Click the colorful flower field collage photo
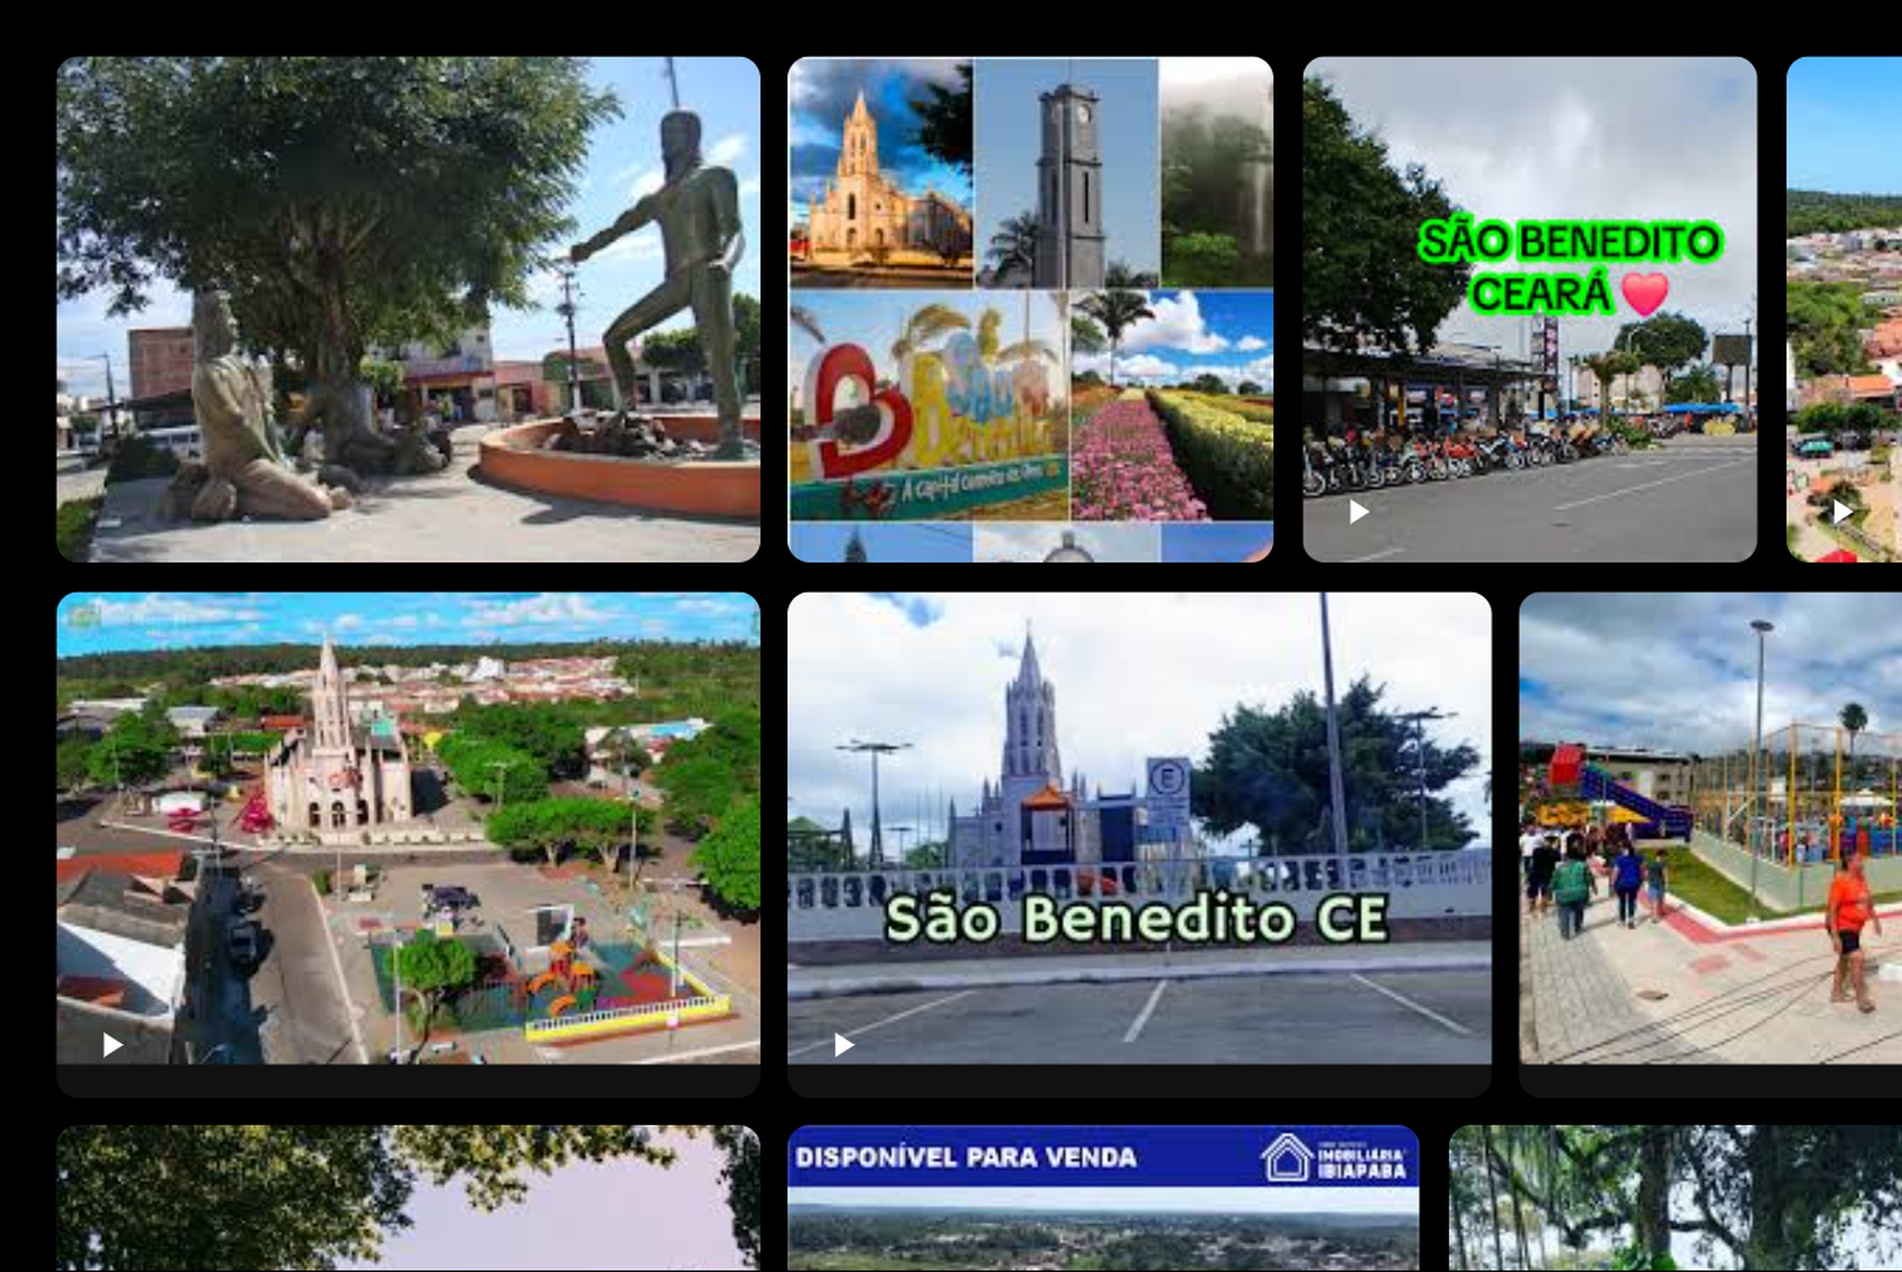The width and height of the screenshot is (1902, 1272). coord(1170,405)
